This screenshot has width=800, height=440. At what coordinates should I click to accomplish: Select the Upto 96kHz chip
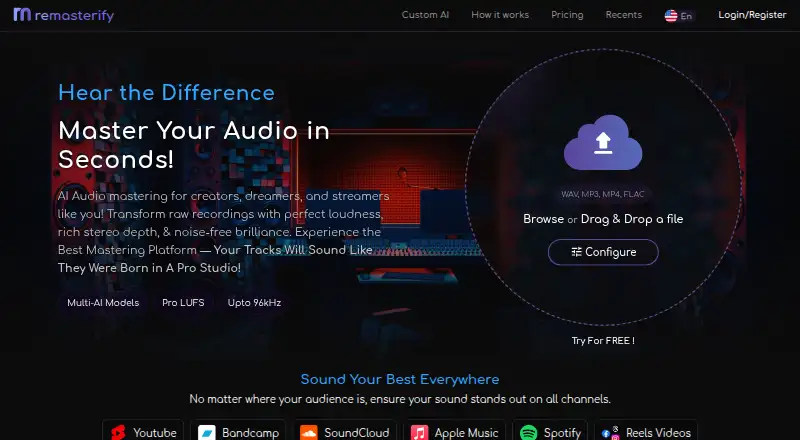[254, 303]
